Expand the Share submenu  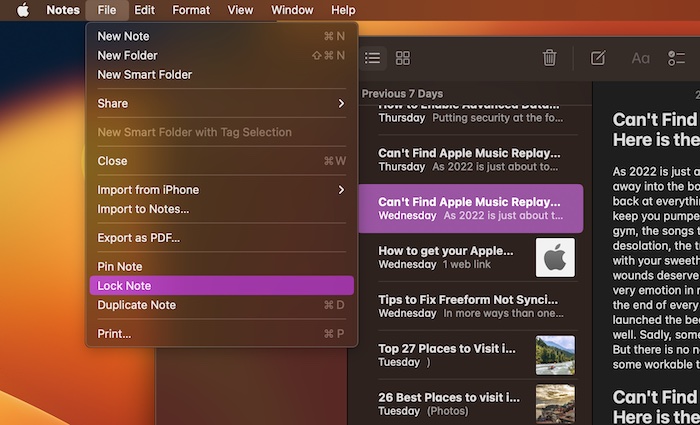[x=221, y=103]
